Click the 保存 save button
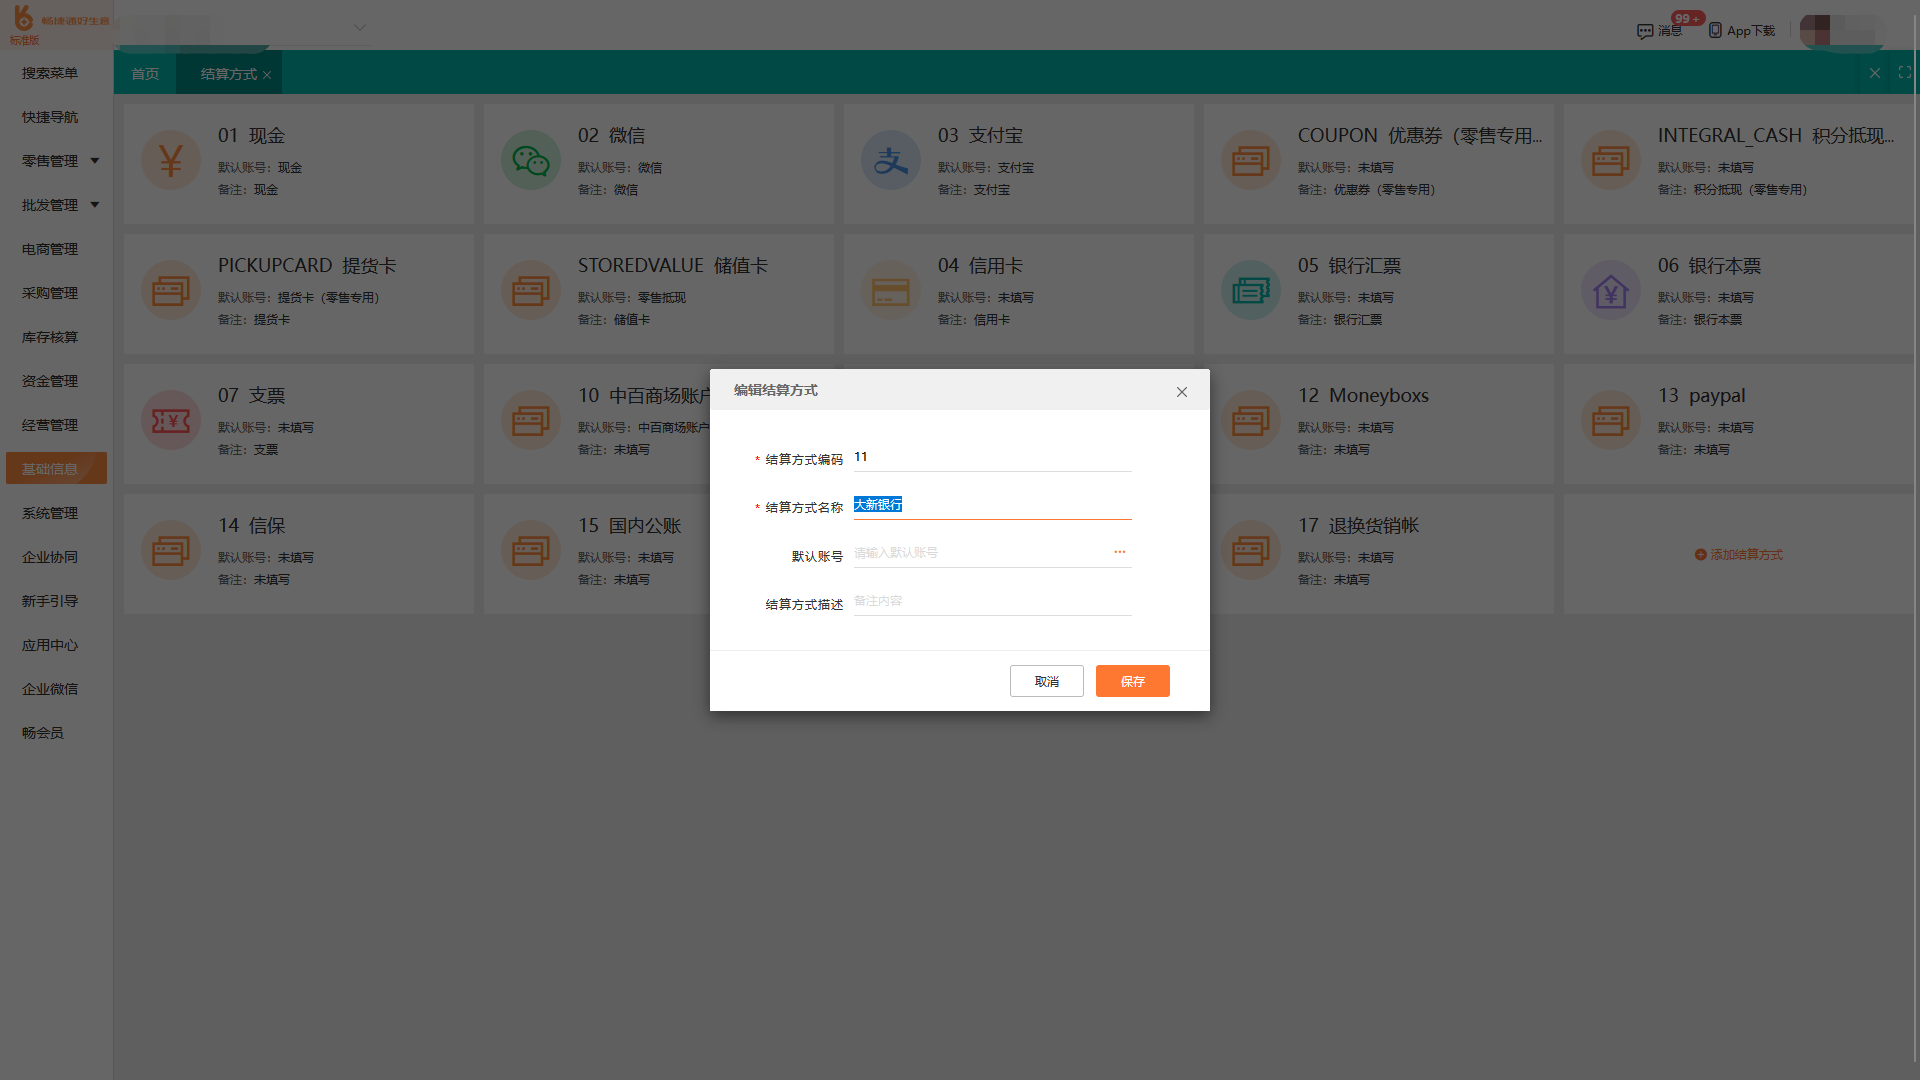1920x1080 pixels. coord(1131,680)
